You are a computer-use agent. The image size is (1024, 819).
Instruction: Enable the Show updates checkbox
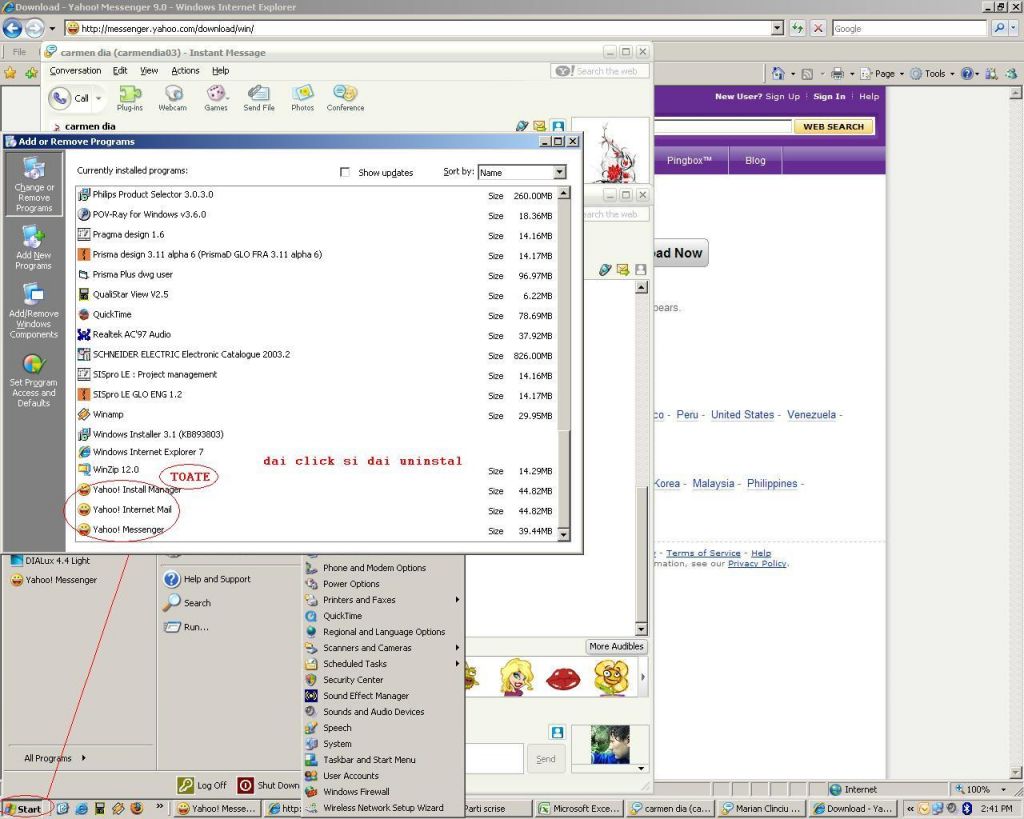[x=345, y=173]
